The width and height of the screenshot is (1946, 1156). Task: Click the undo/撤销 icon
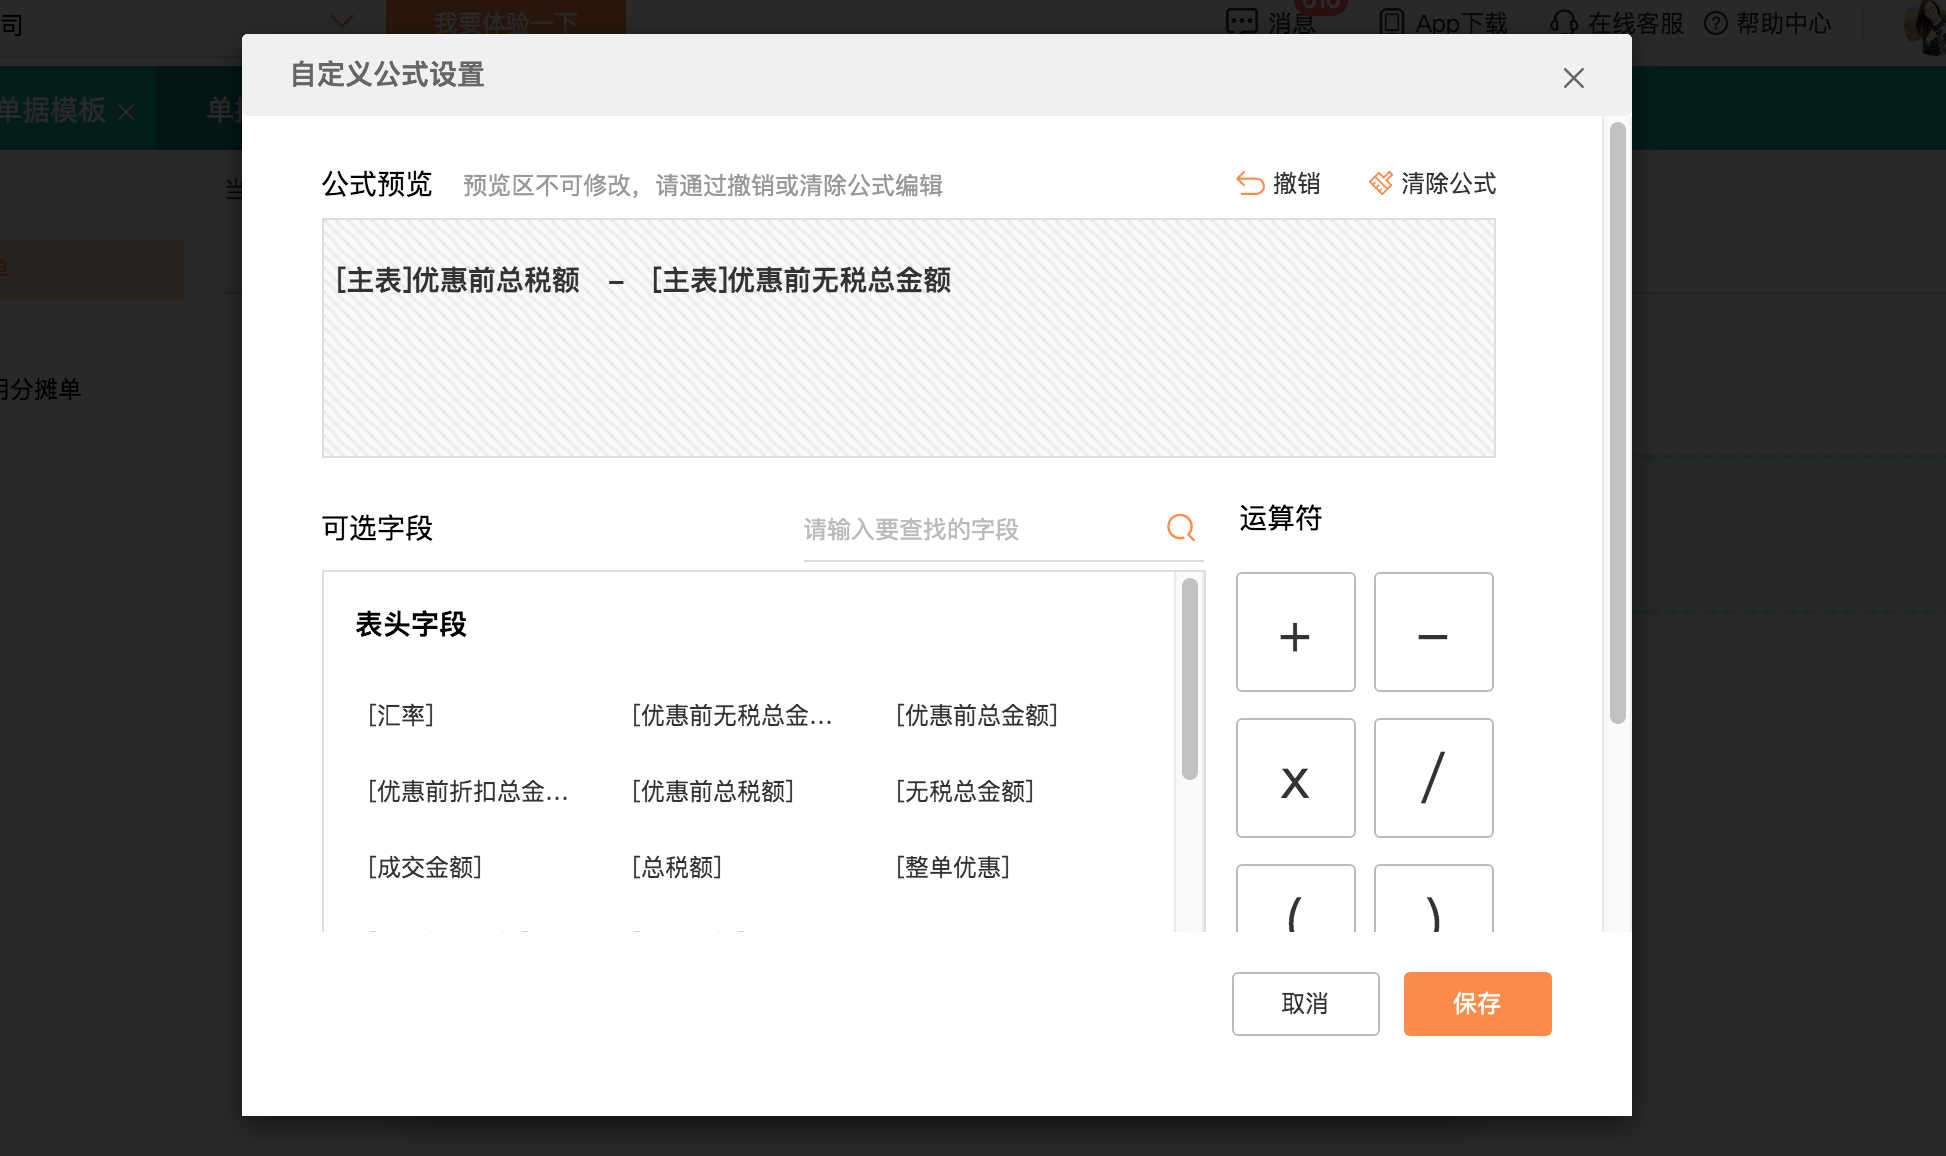point(1247,184)
